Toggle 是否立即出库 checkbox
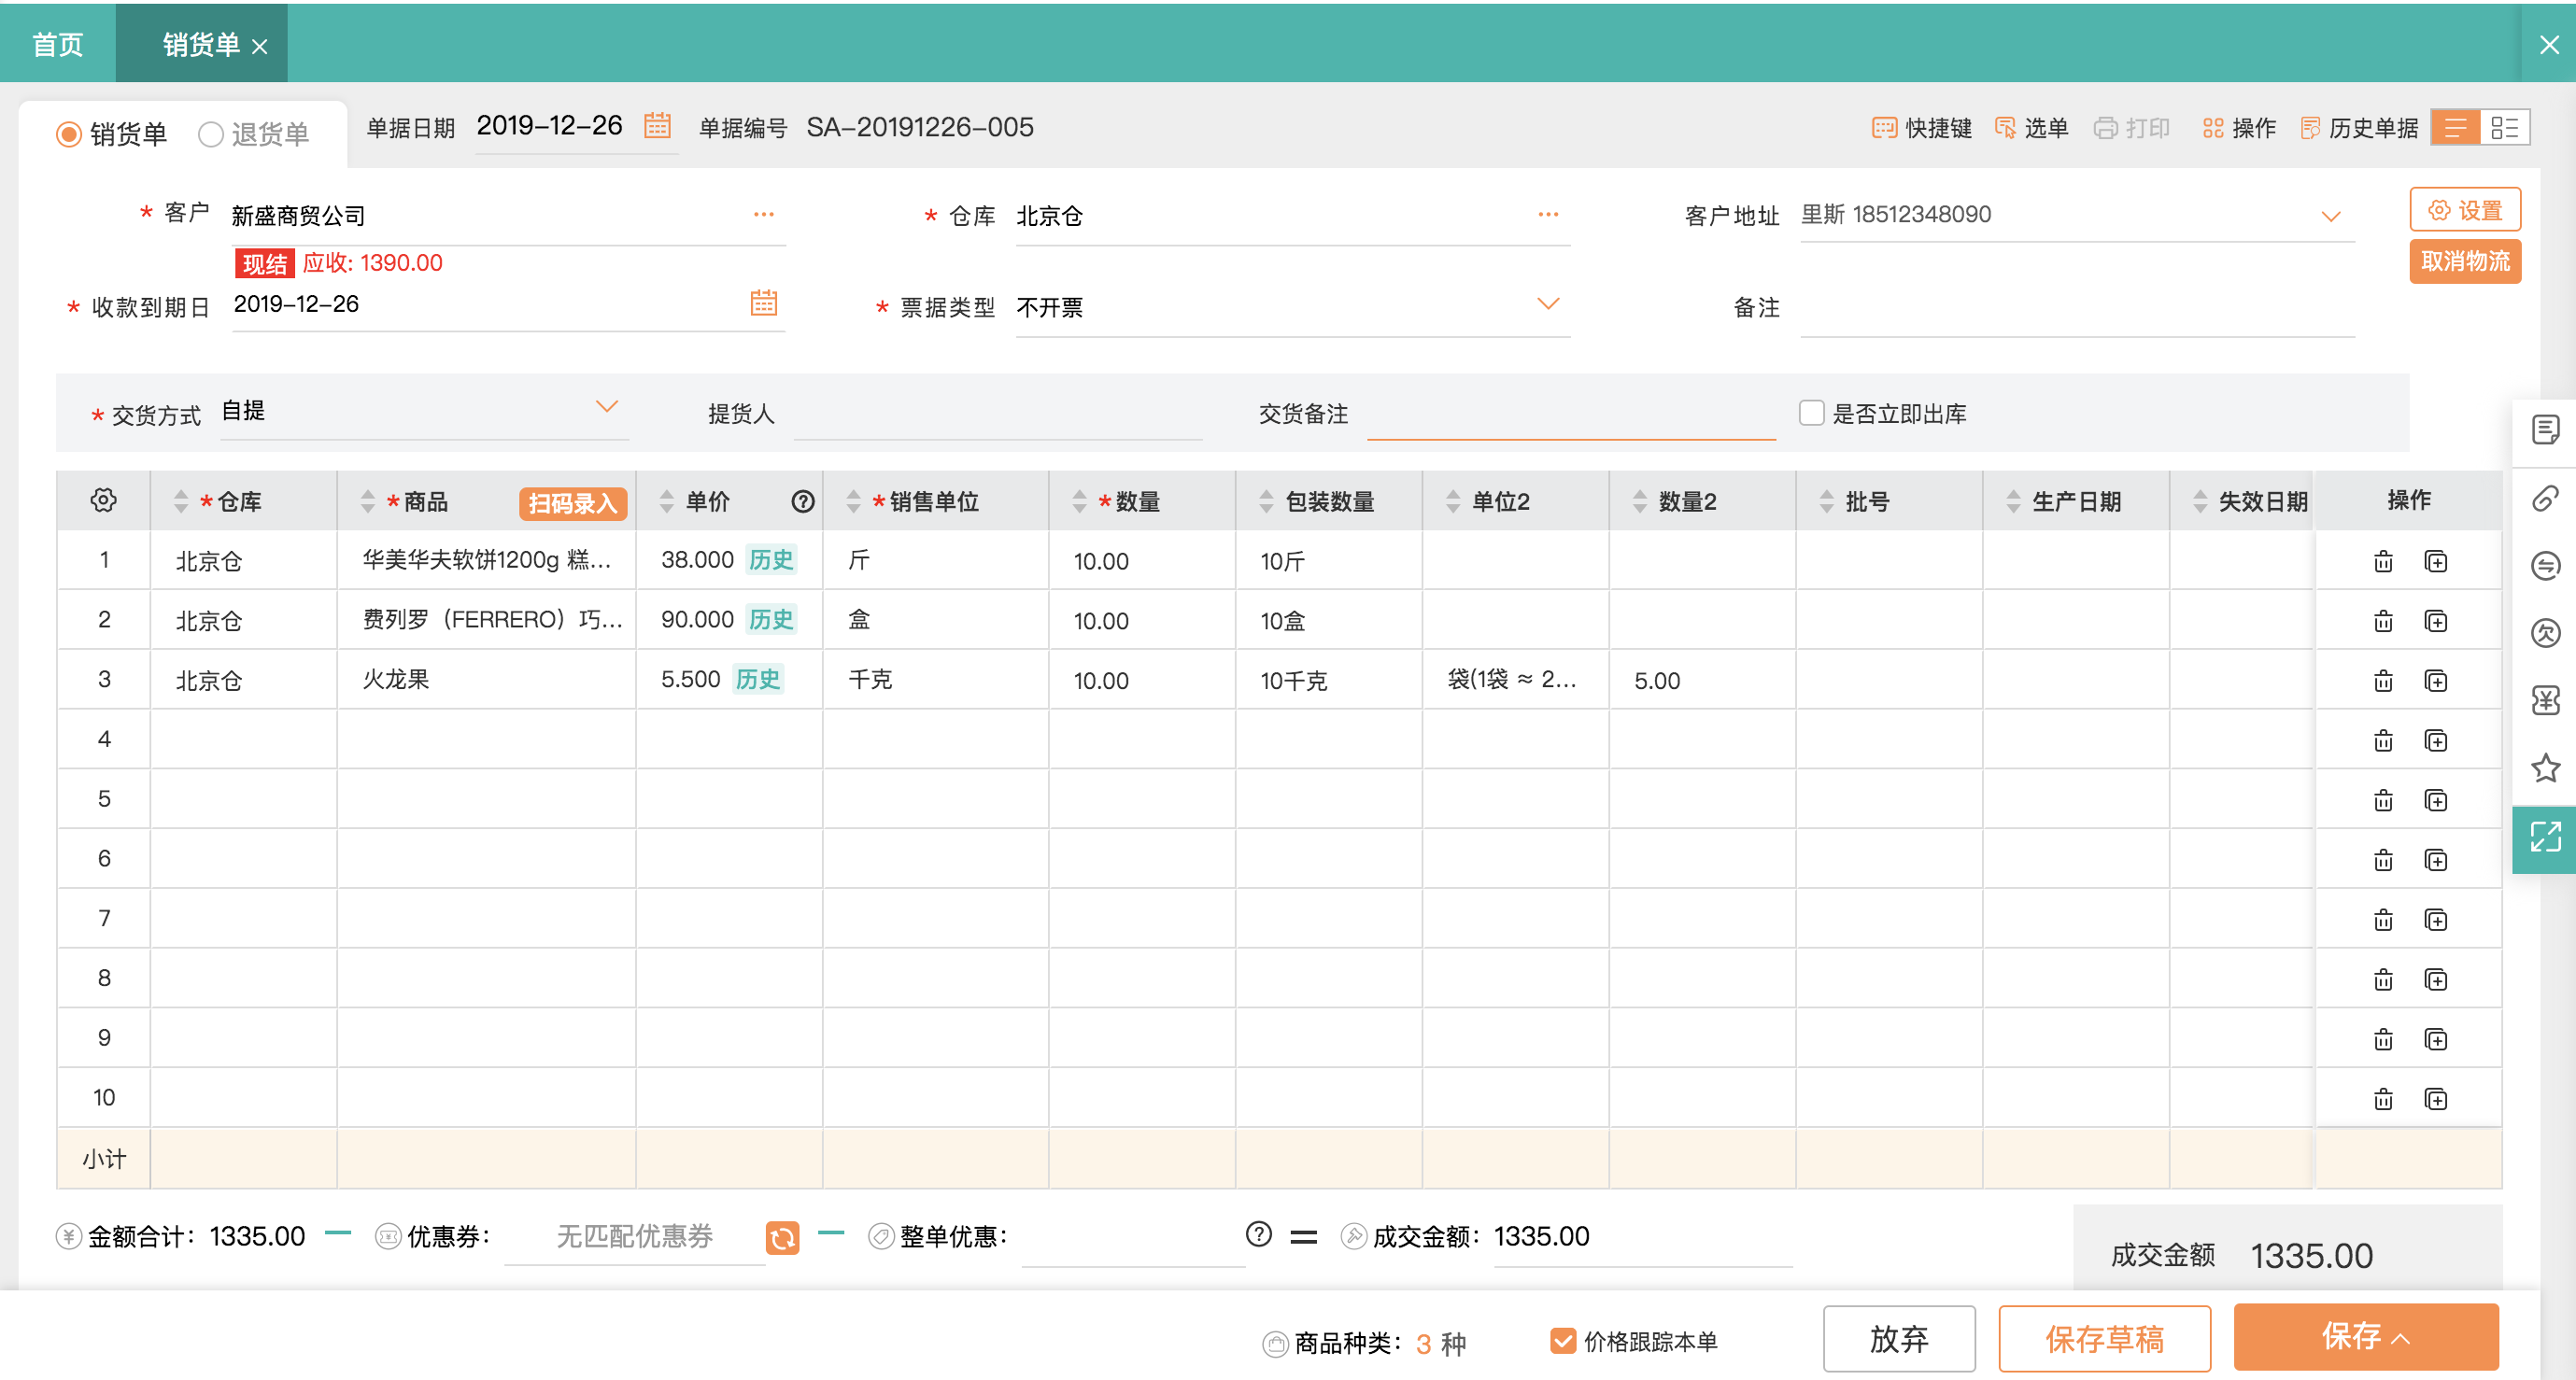Screen dimensions: 2576x1380 coord(1811,413)
